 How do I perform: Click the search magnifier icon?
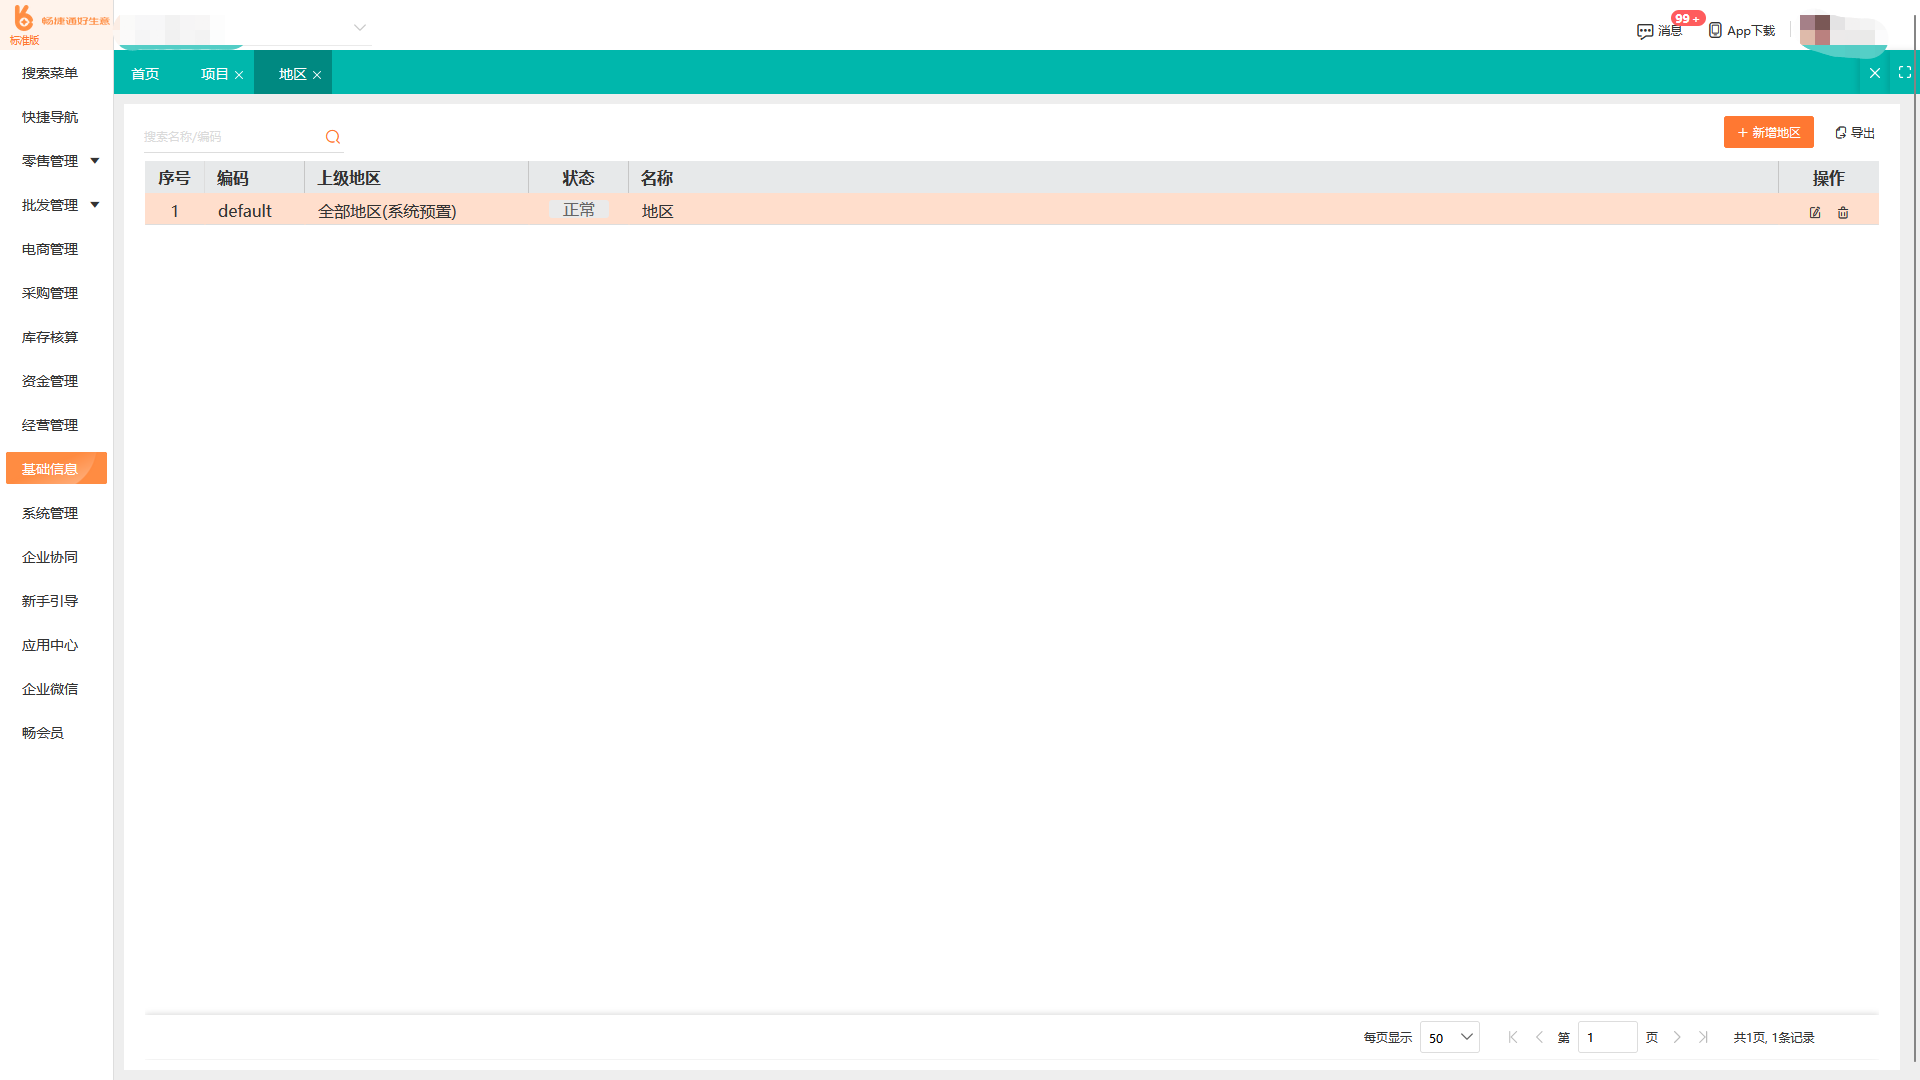332,137
